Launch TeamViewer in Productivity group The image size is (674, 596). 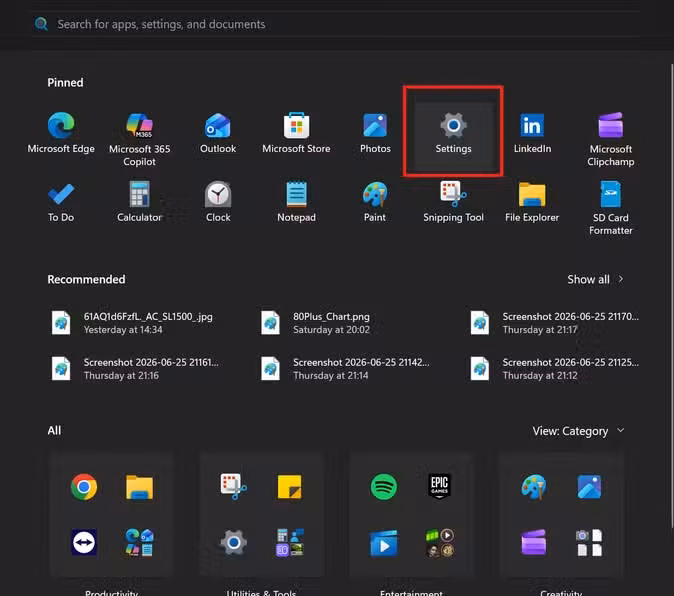click(84, 542)
